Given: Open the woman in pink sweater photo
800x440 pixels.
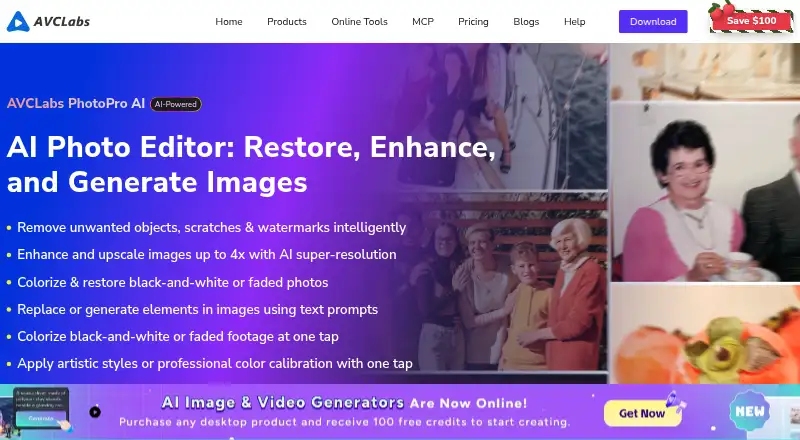Looking at the screenshot, I should 705,191.
